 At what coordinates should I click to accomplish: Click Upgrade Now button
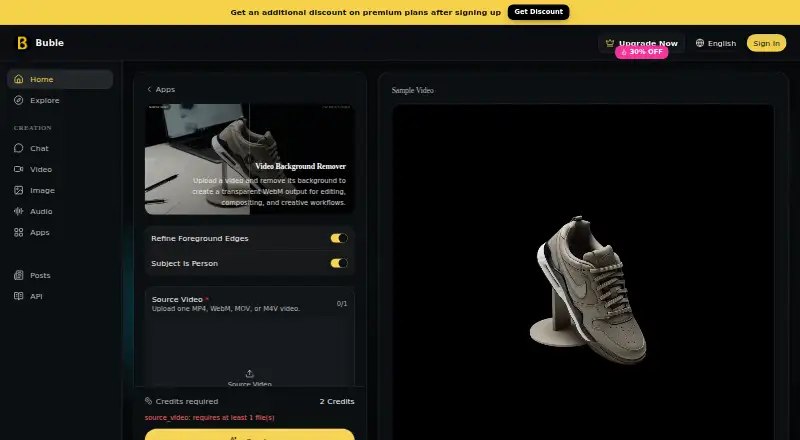click(641, 43)
